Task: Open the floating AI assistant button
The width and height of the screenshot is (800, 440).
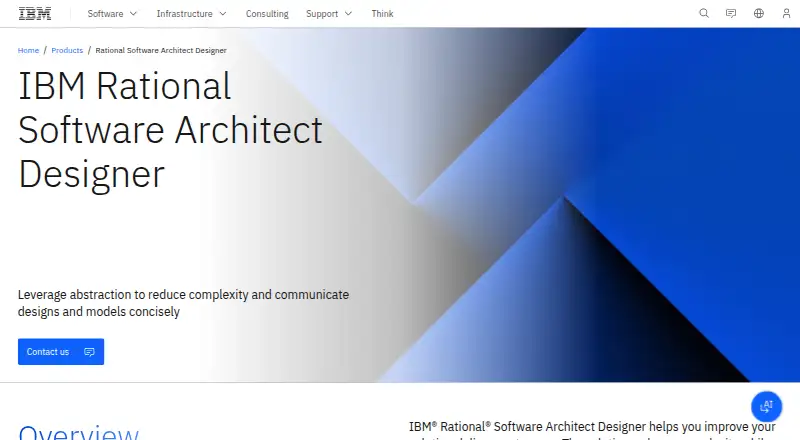Action: 766,406
